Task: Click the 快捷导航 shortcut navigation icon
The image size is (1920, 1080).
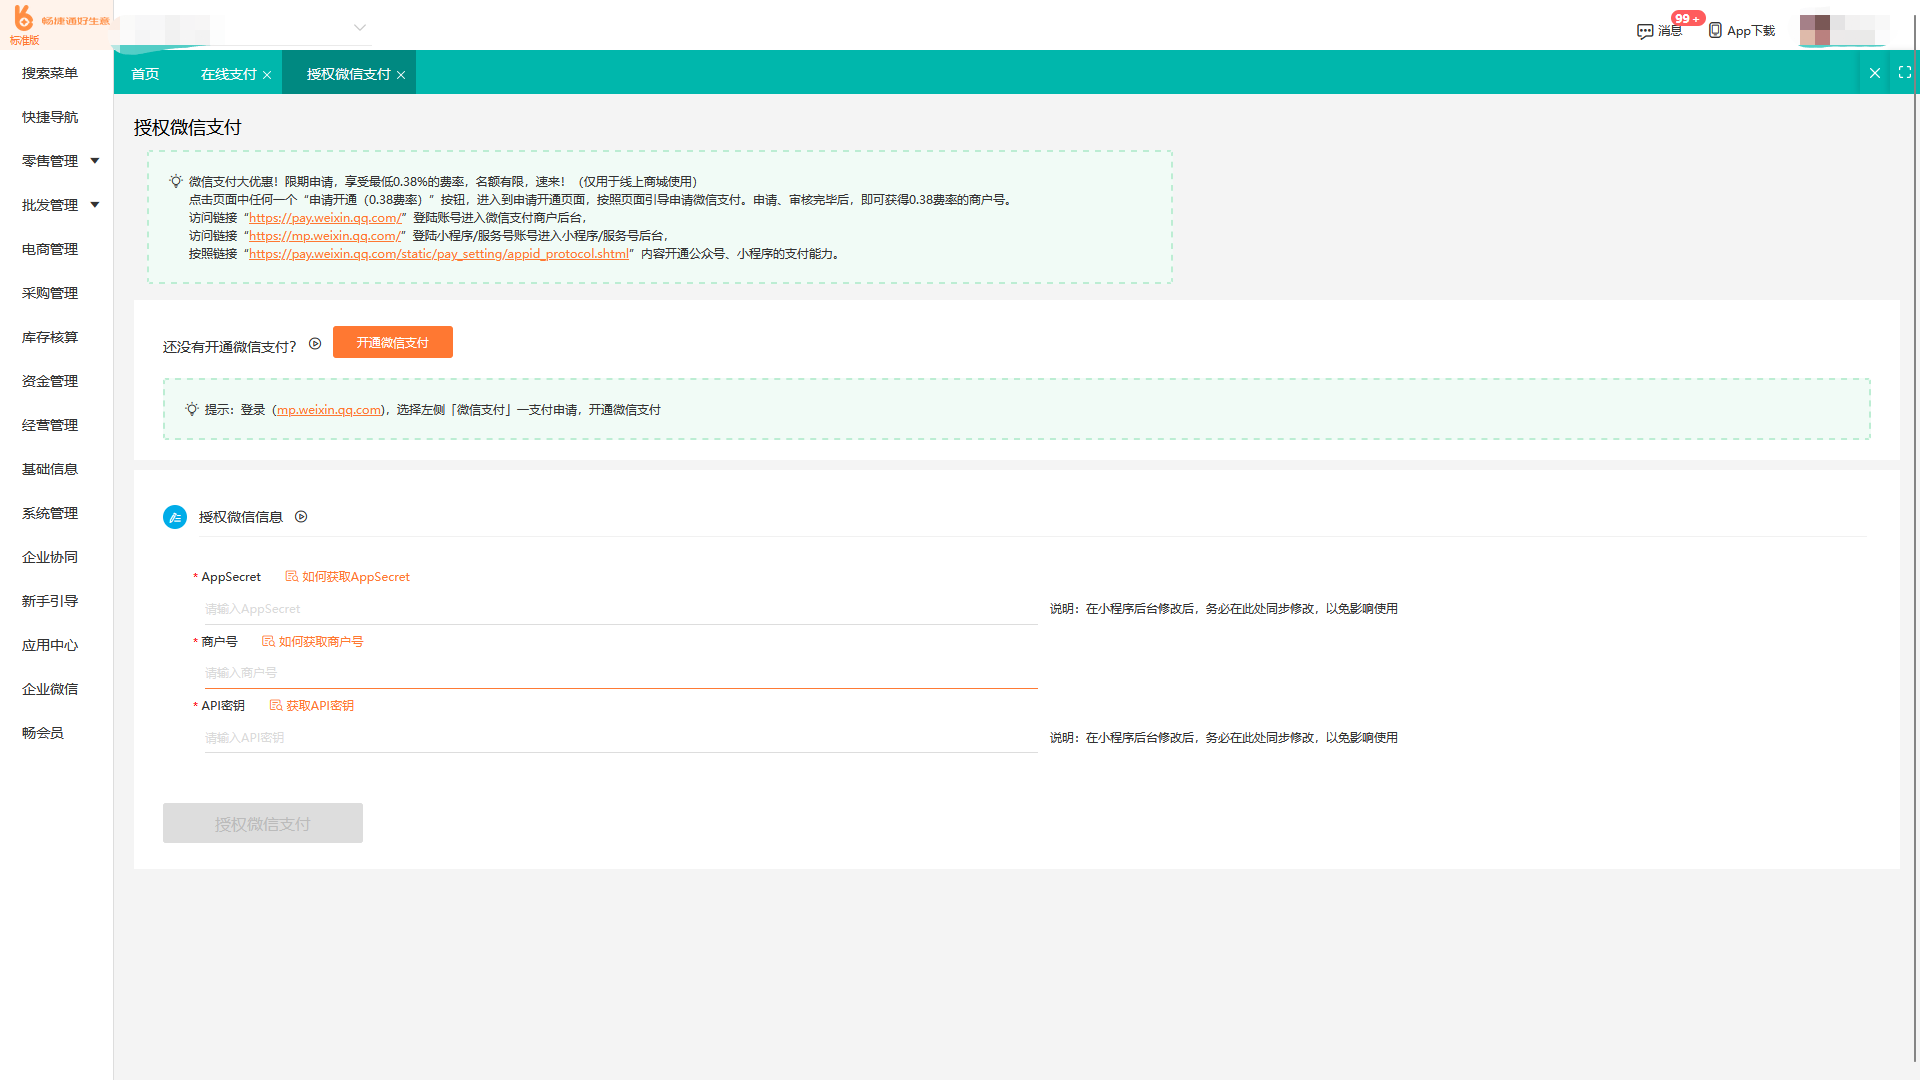Action: click(x=50, y=117)
